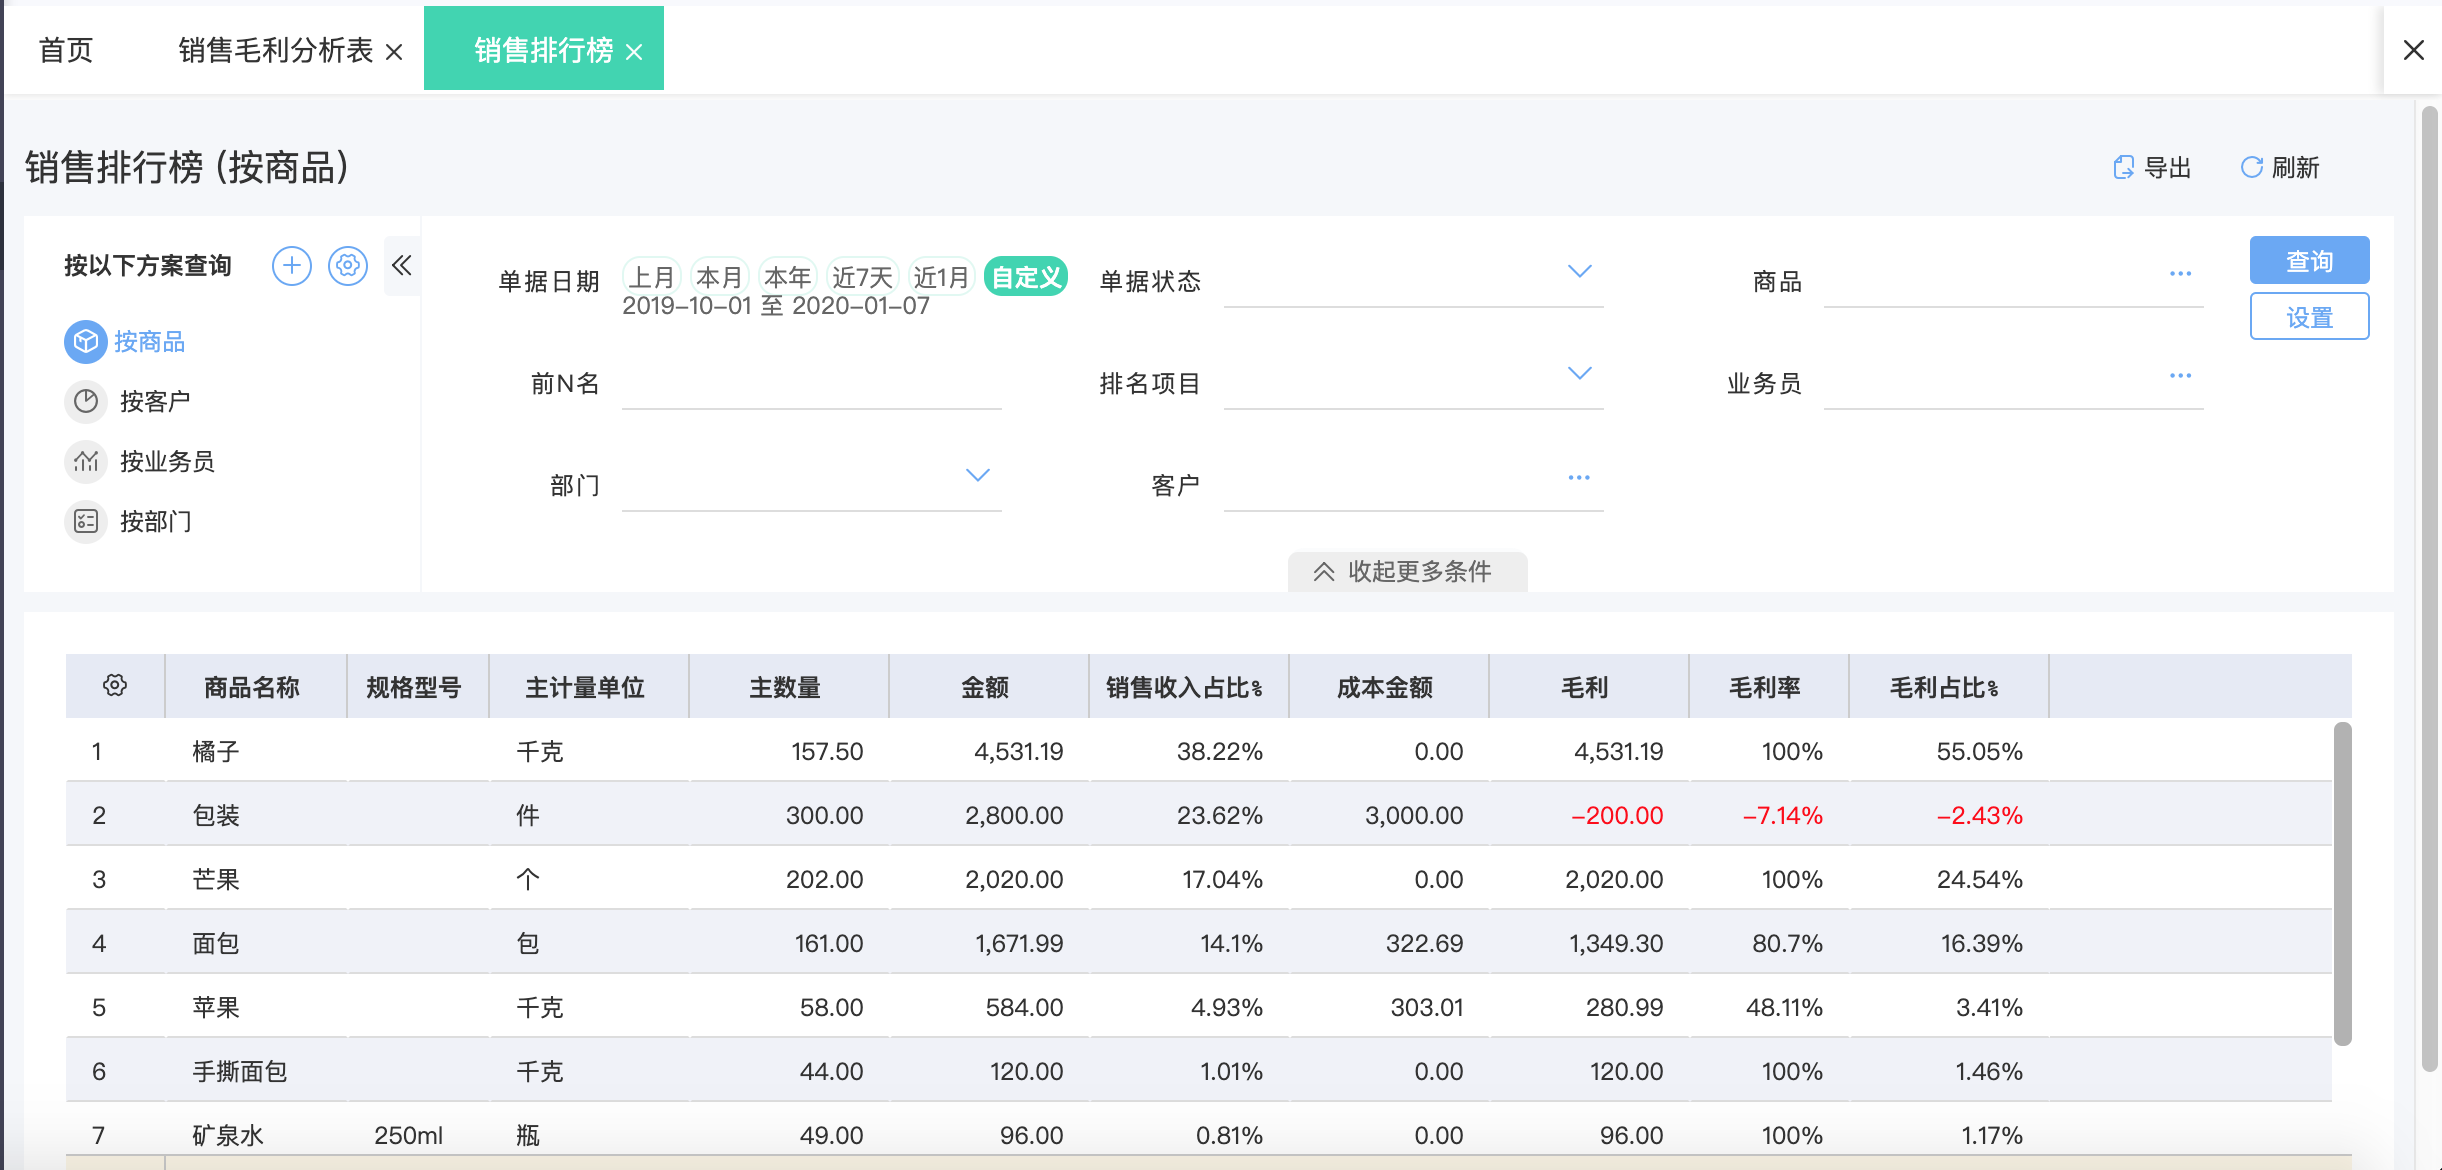Click the 设置 button
Screen dimensions: 2442x1170
click(x=2311, y=316)
